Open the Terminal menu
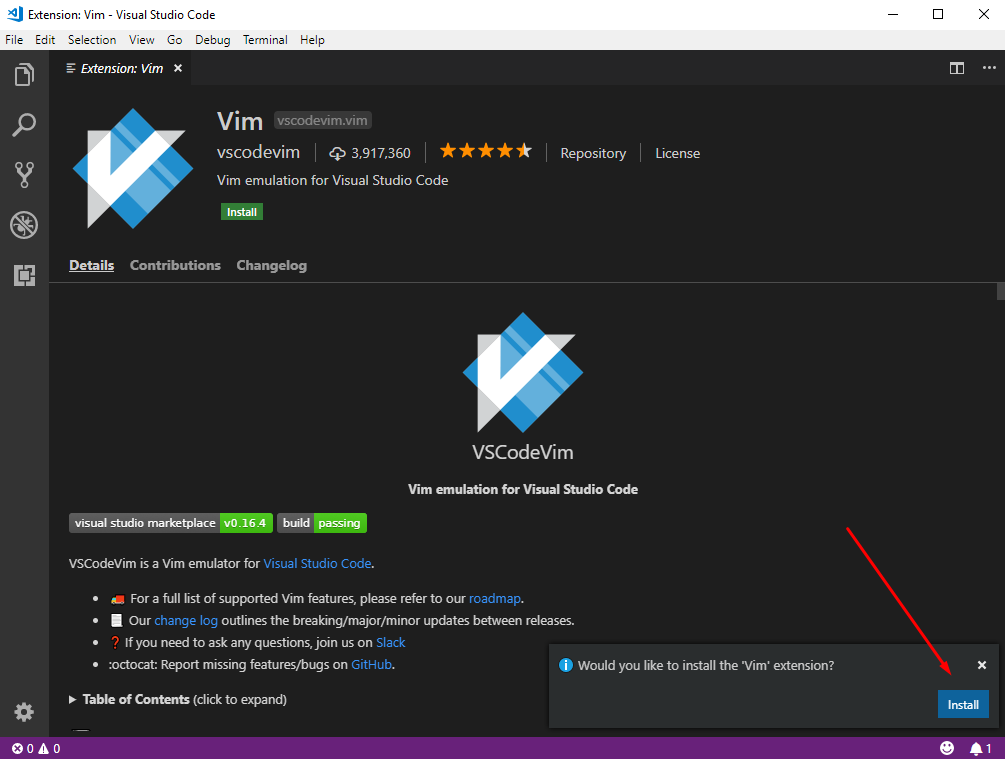Image resolution: width=1005 pixels, height=759 pixels. (265, 40)
